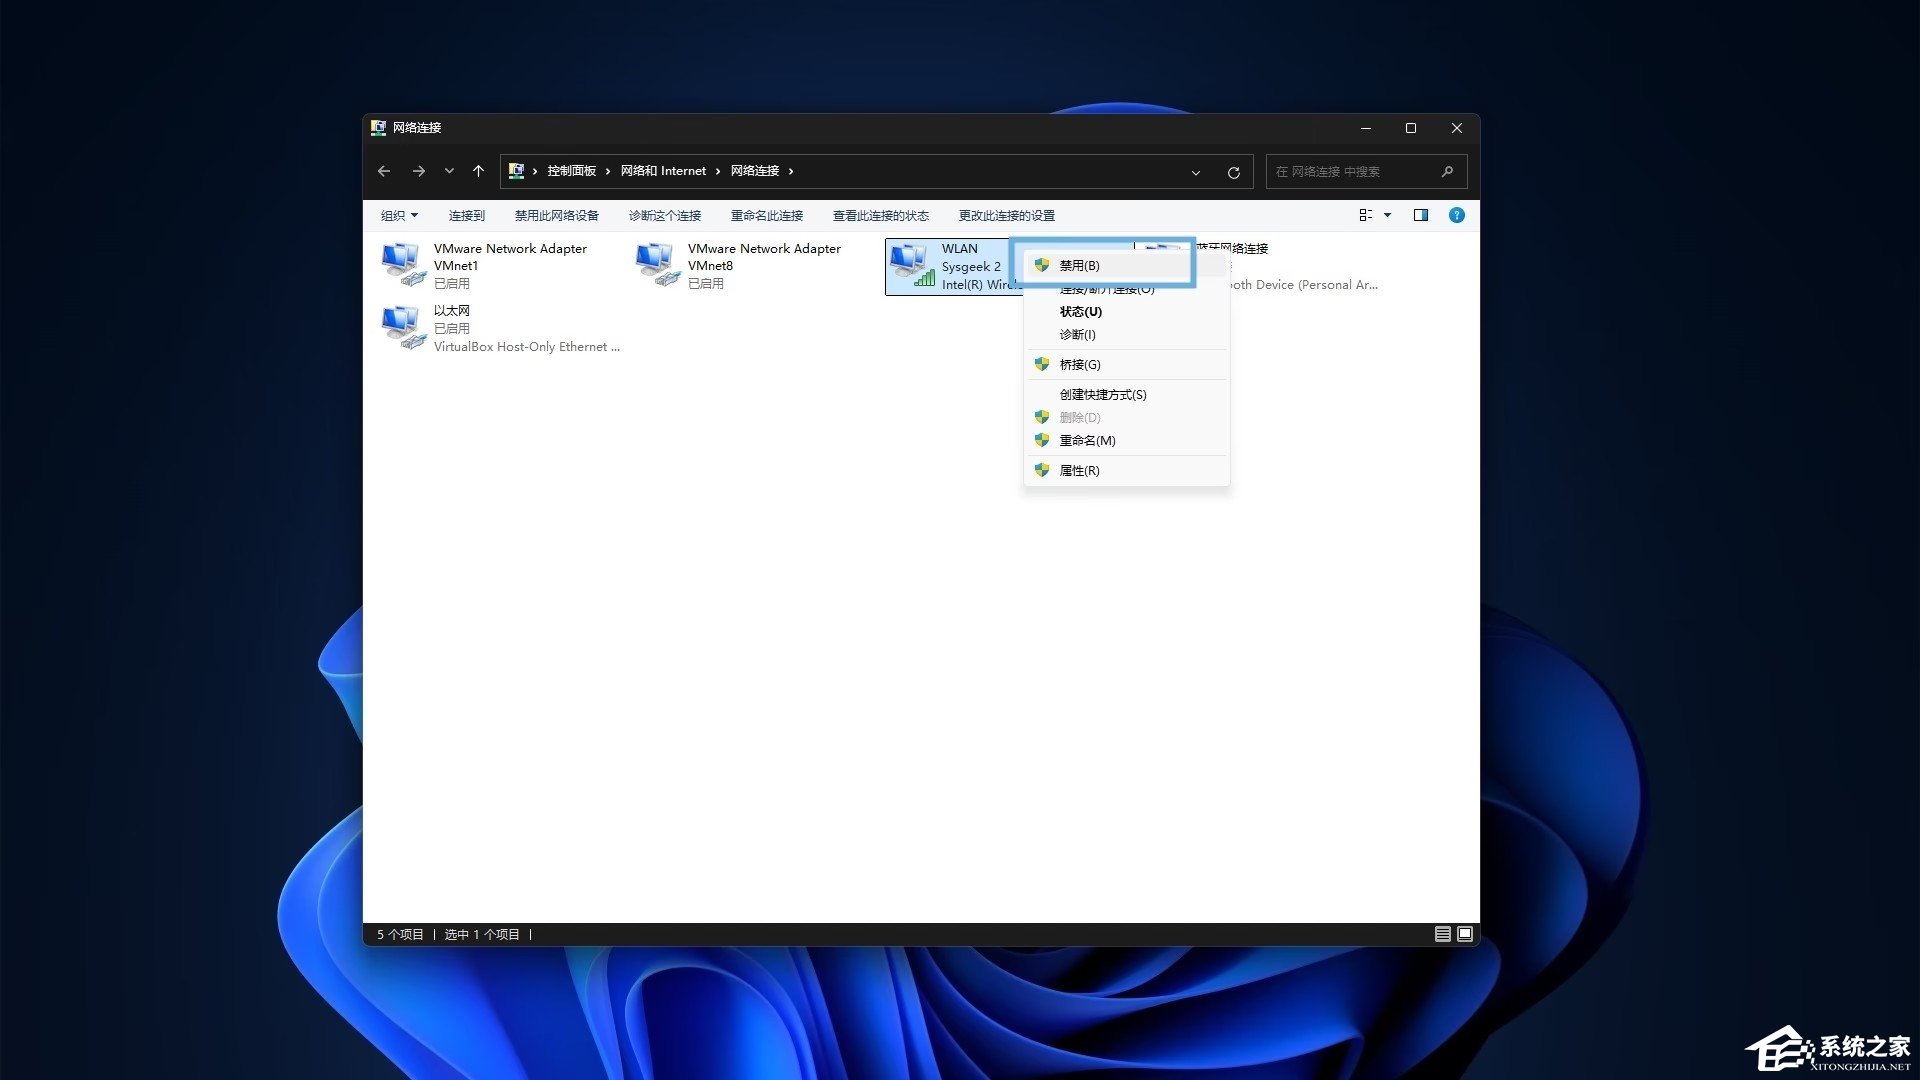Choose 属性(R) from the context menu
1920x1080 pixels.
pyautogui.click(x=1080, y=470)
